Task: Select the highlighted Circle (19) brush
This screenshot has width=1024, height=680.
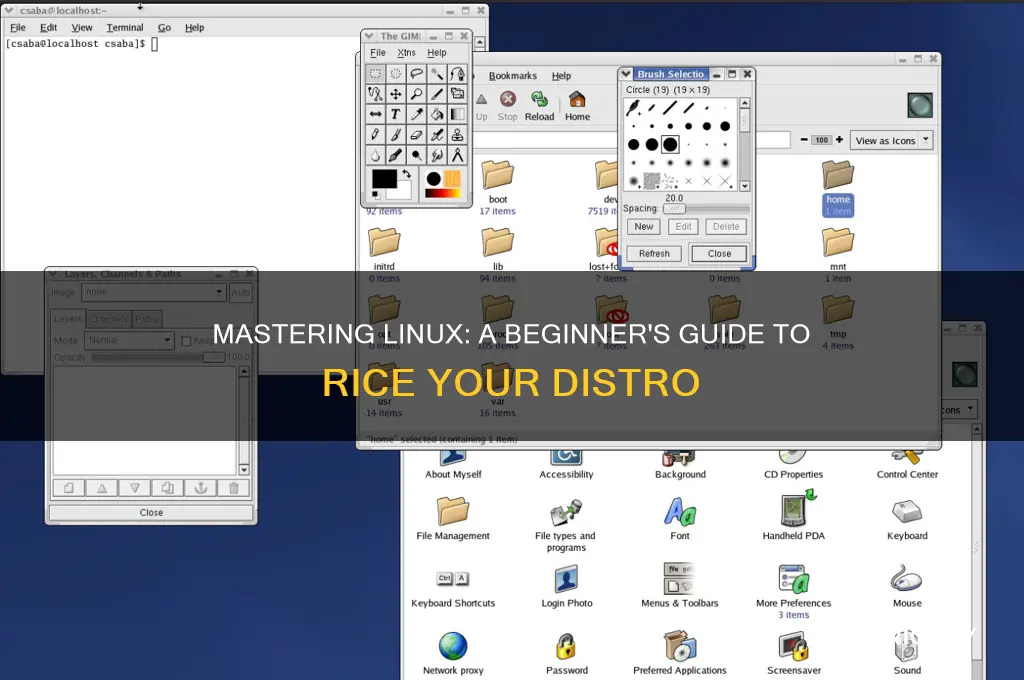Action: (x=670, y=144)
